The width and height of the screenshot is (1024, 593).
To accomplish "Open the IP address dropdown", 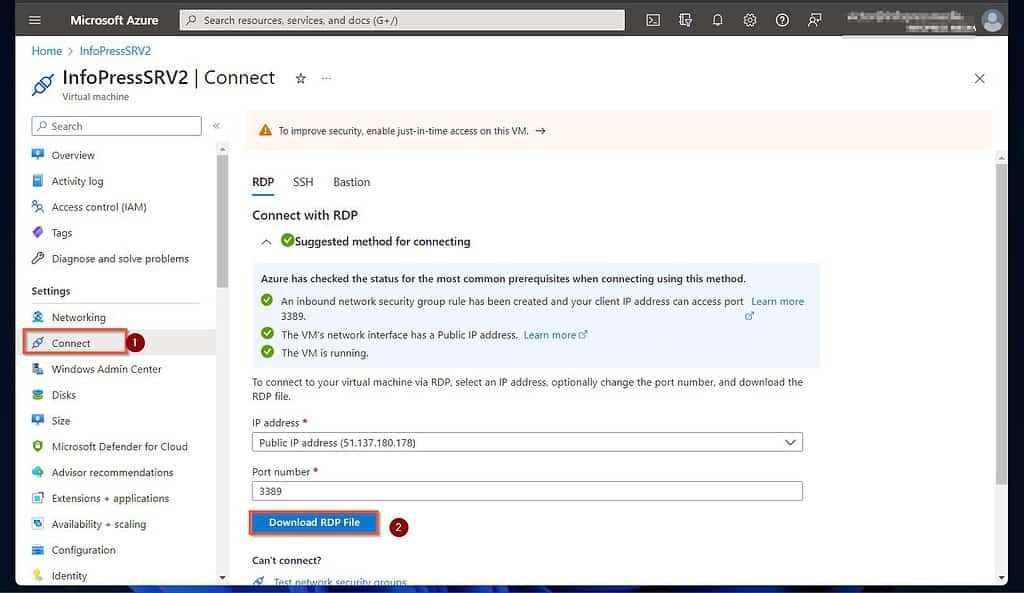I will tap(527, 442).
